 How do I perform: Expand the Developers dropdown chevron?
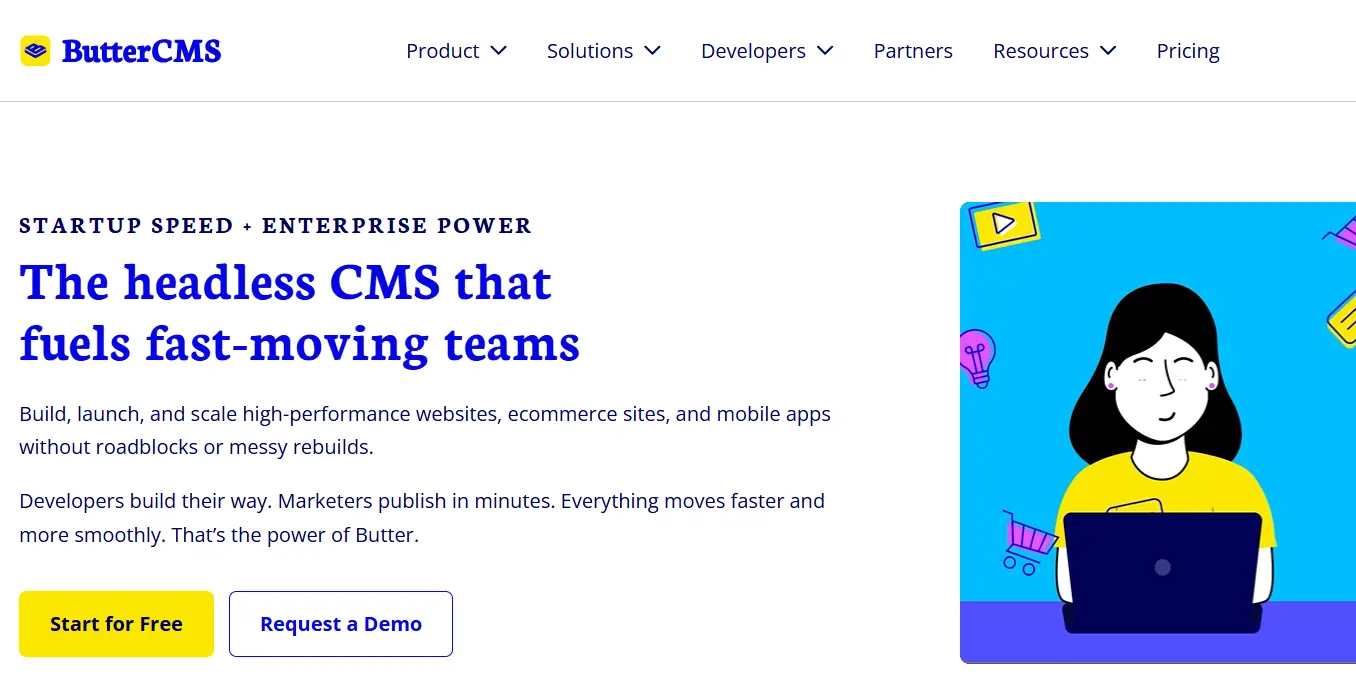825,51
